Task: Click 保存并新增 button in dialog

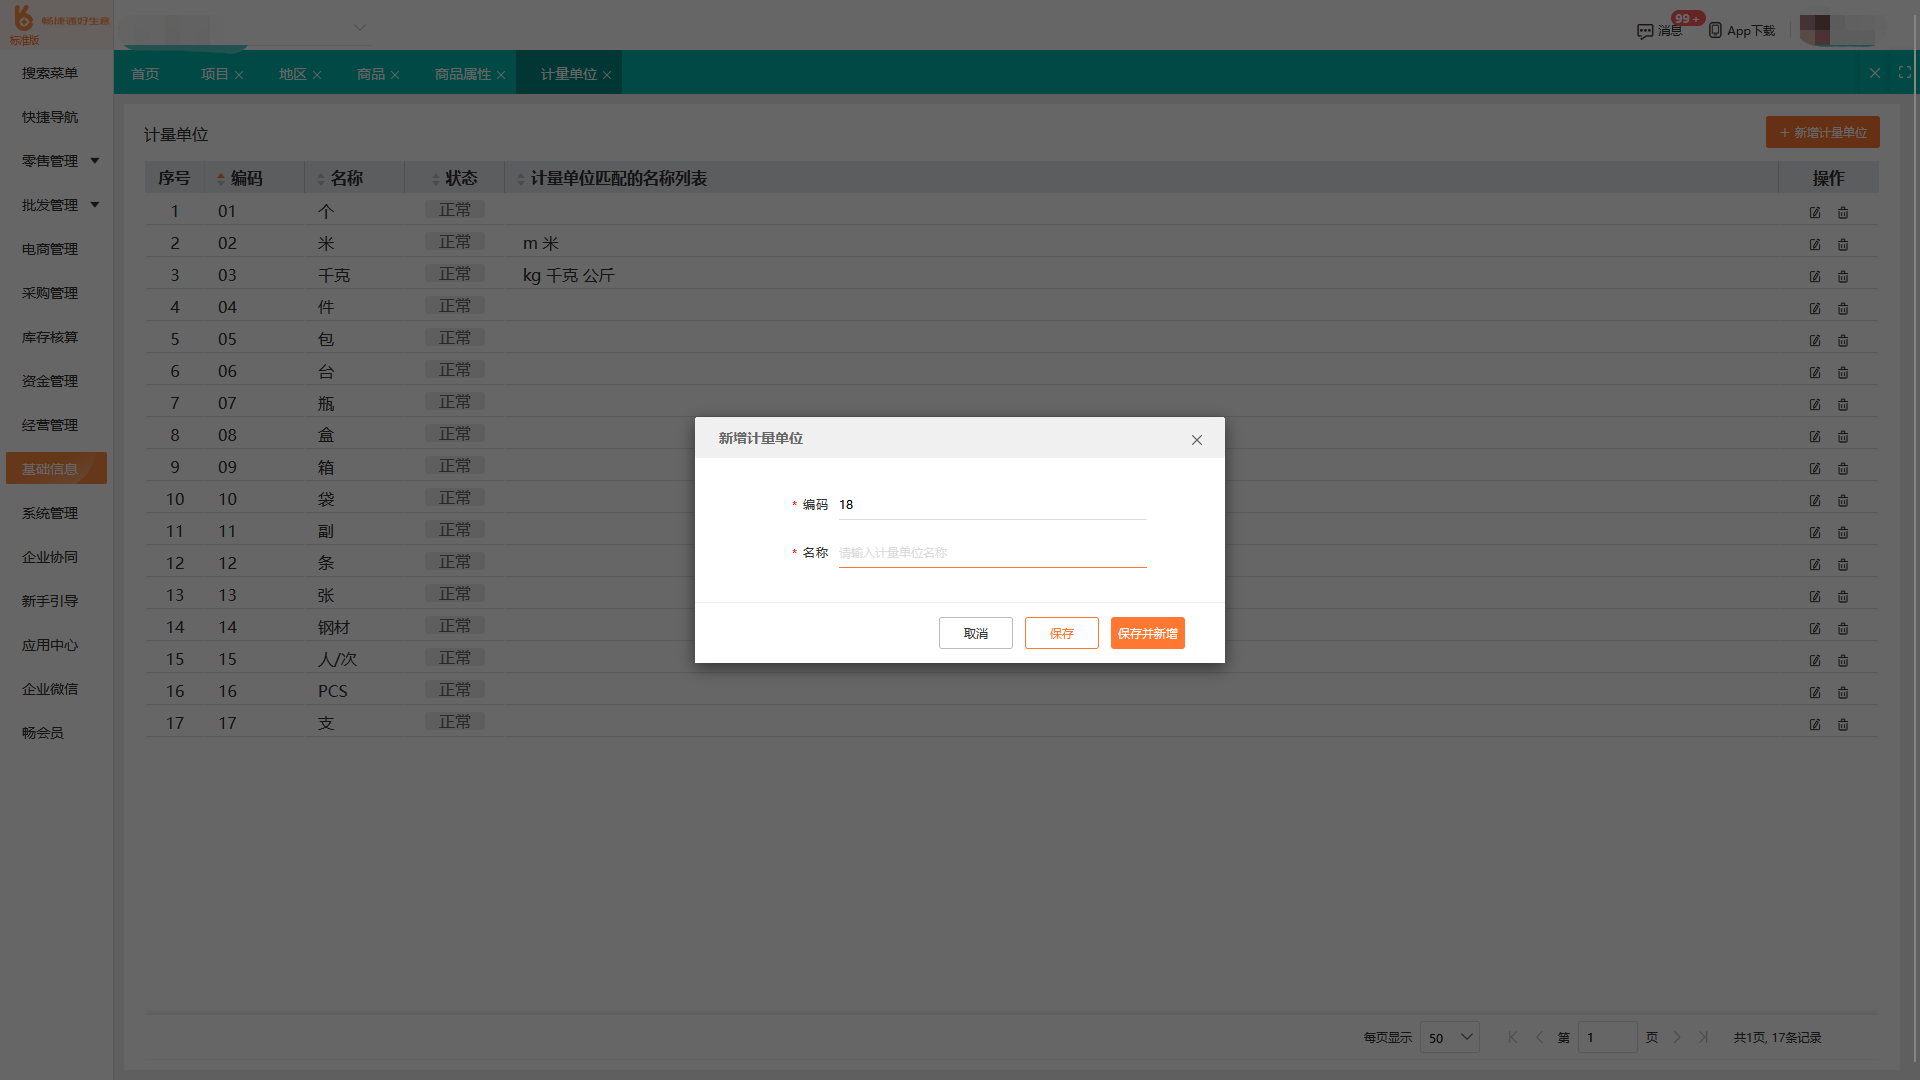Action: click(x=1146, y=633)
